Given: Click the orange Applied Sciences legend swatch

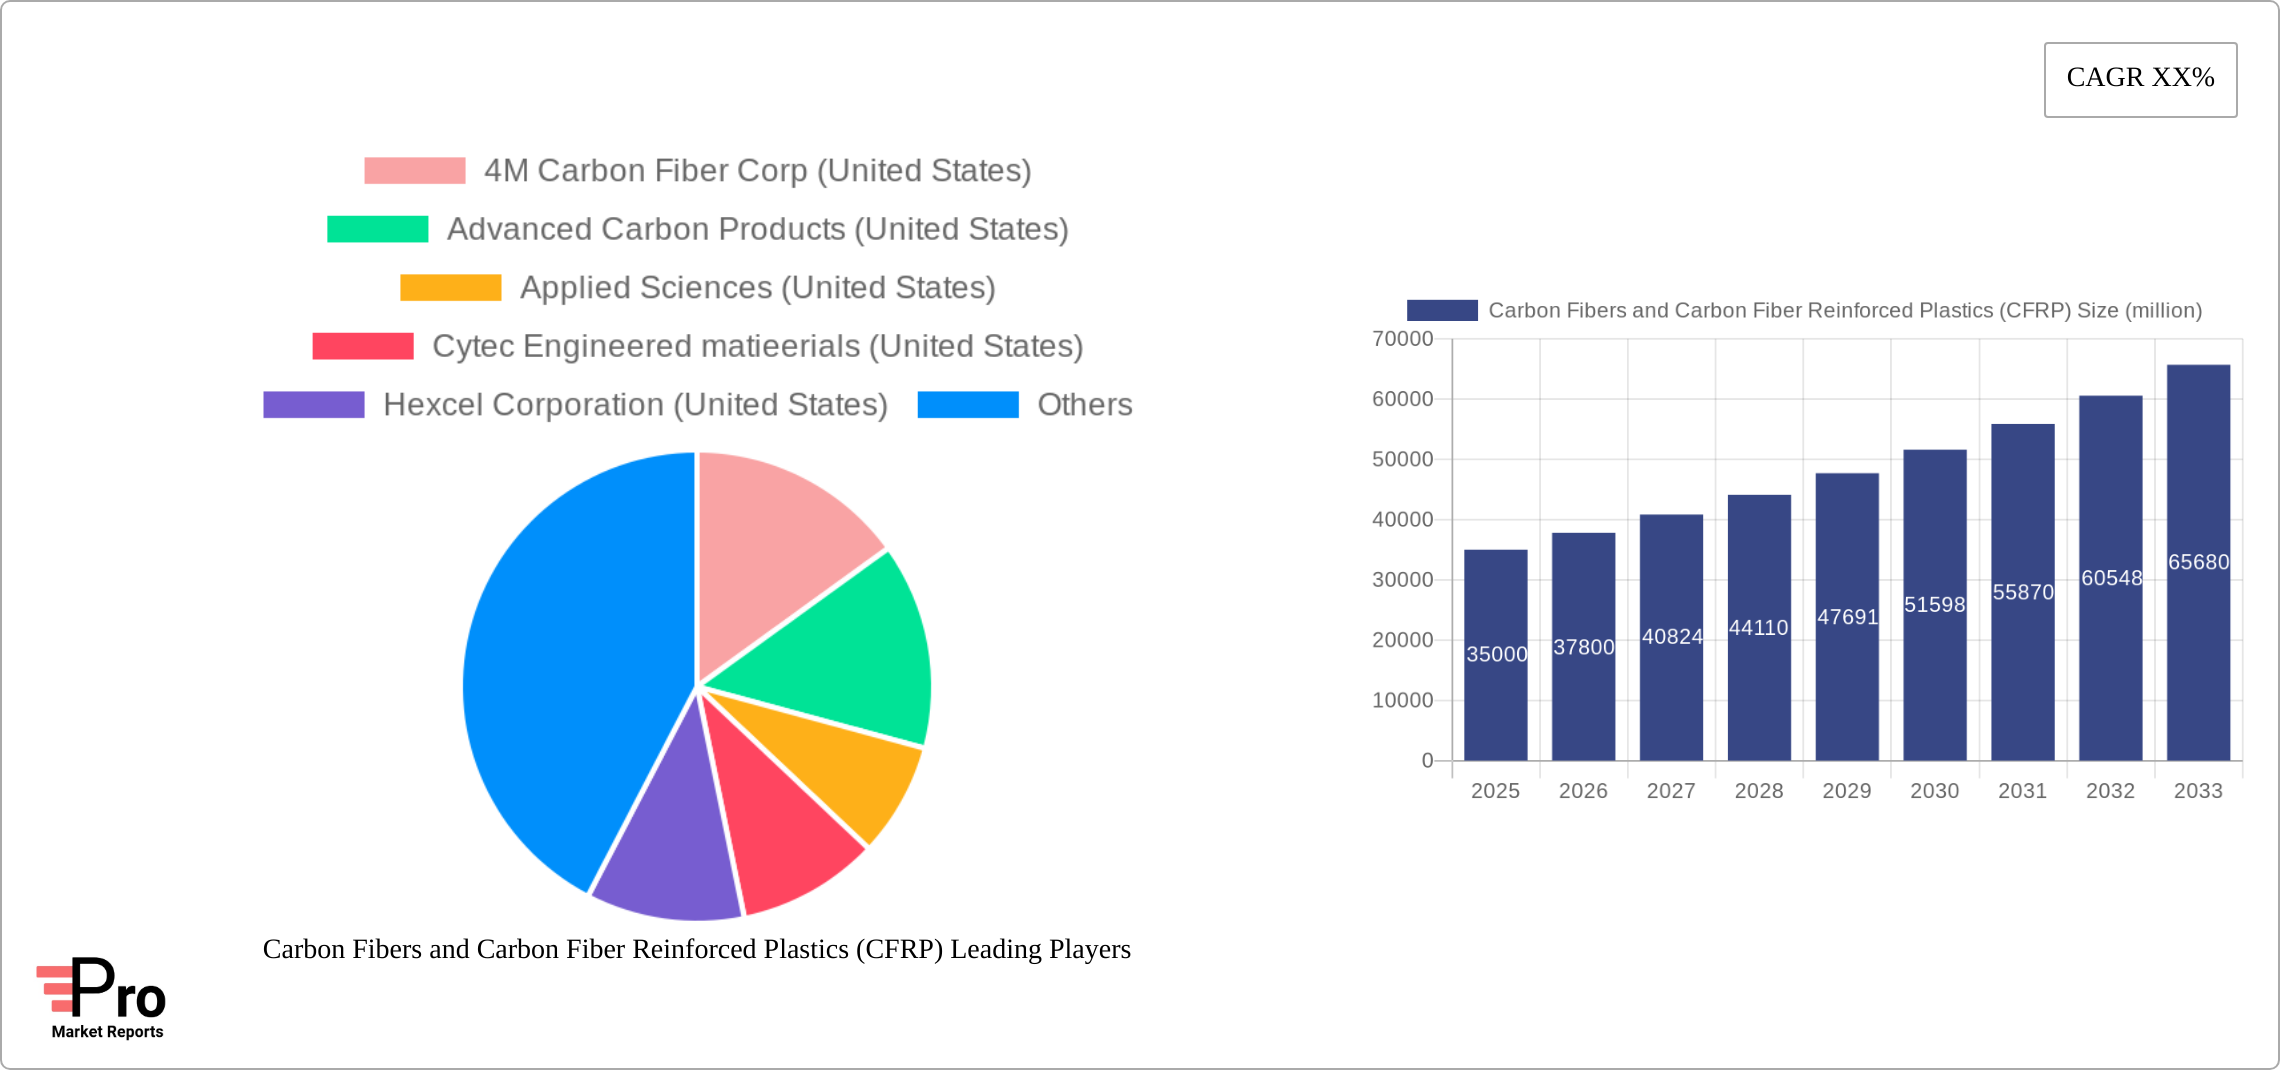Looking at the screenshot, I should [x=449, y=287].
